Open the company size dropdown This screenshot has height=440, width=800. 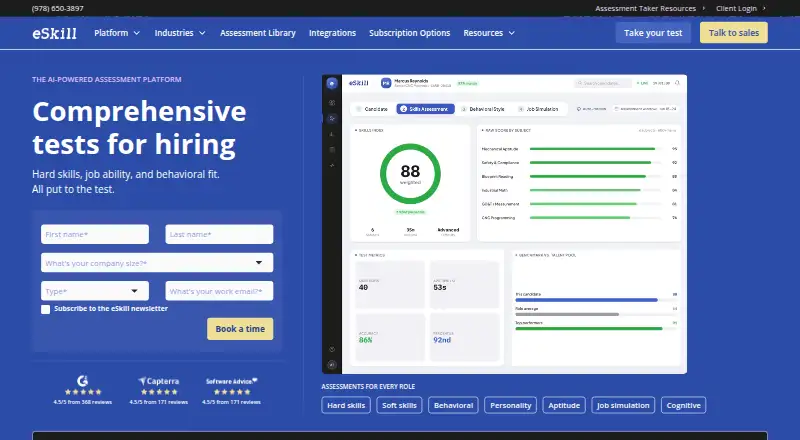tap(157, 263)
